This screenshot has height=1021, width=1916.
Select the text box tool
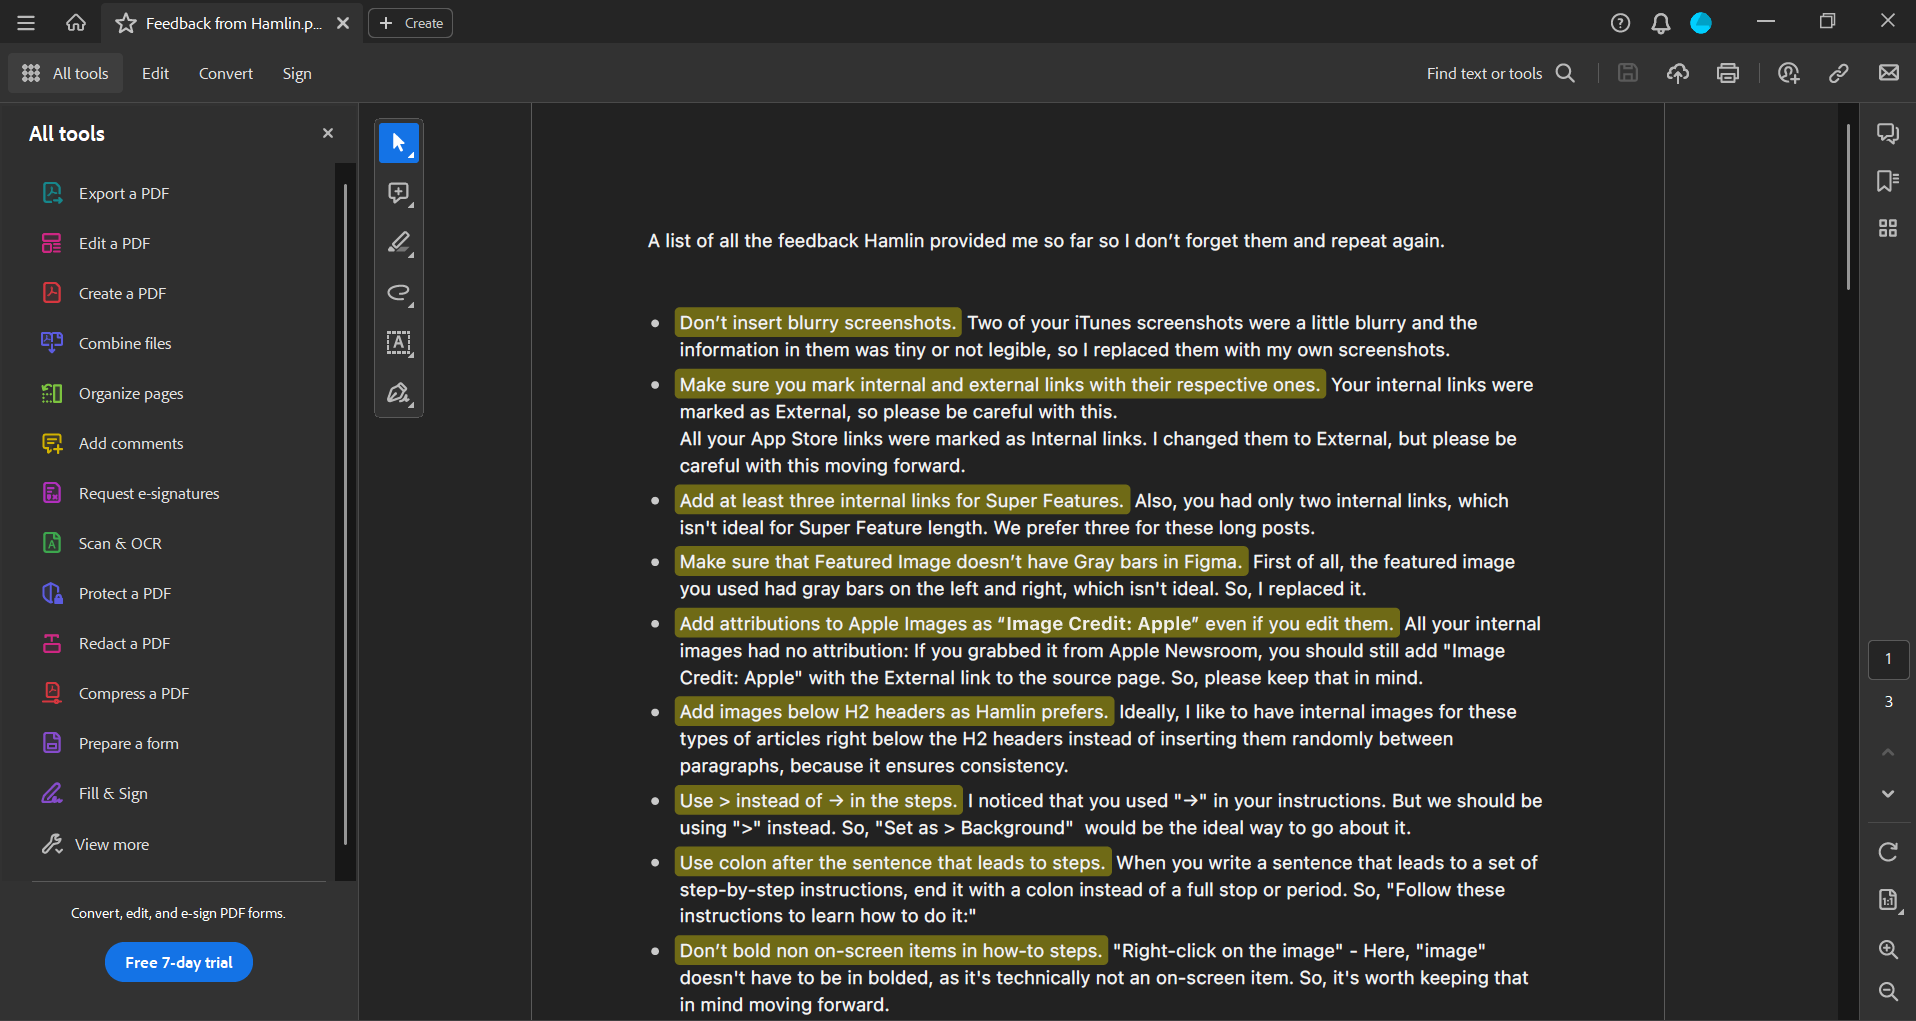(398, 343)
